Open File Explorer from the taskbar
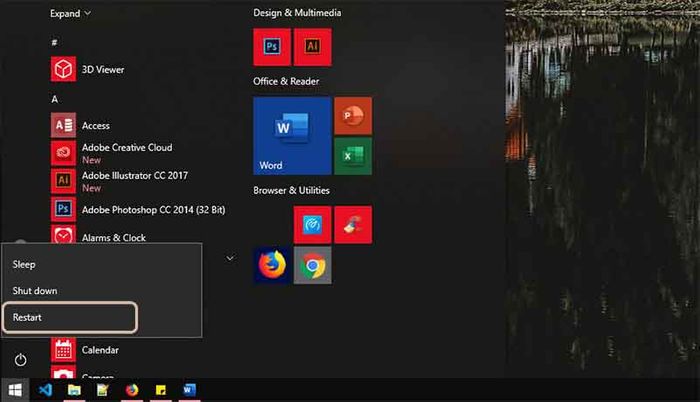This screenshot has width=700, height=402. point(74,390)
